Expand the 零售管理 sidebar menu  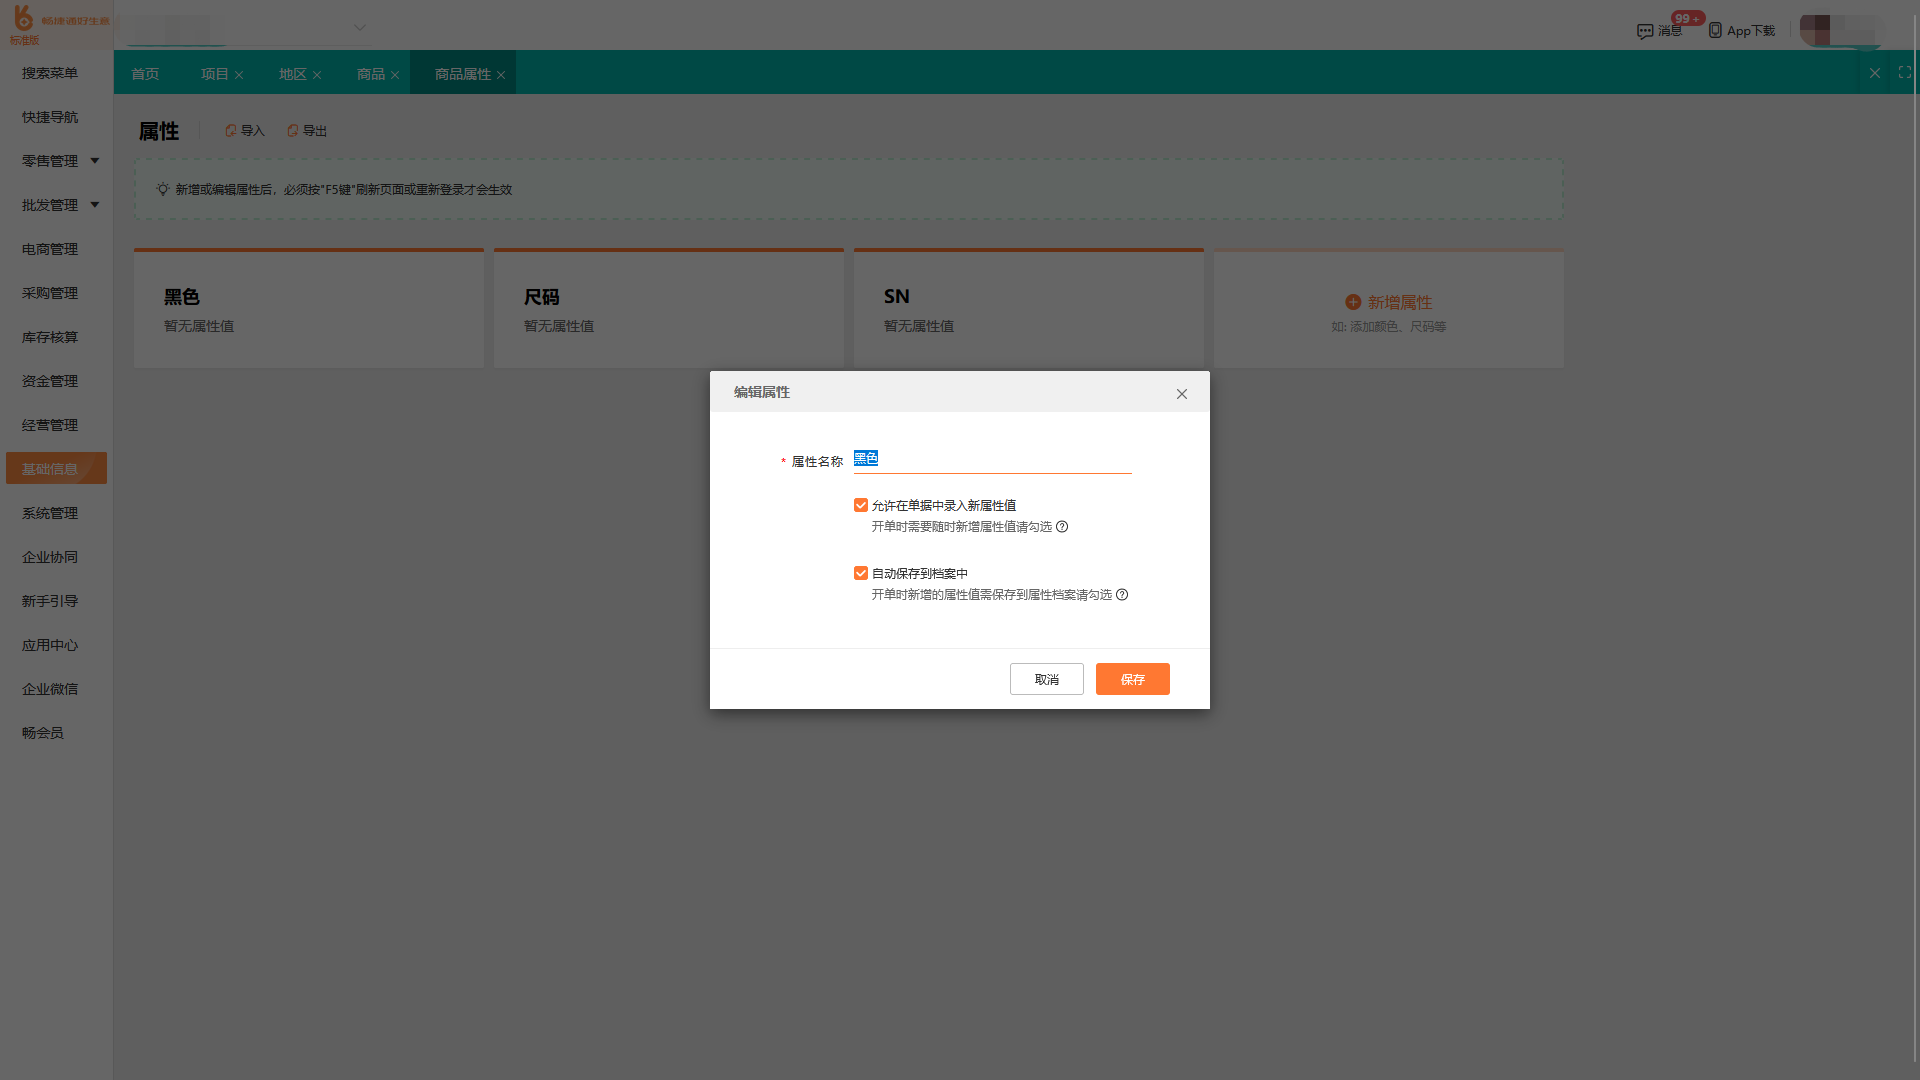tap(55, 160)
